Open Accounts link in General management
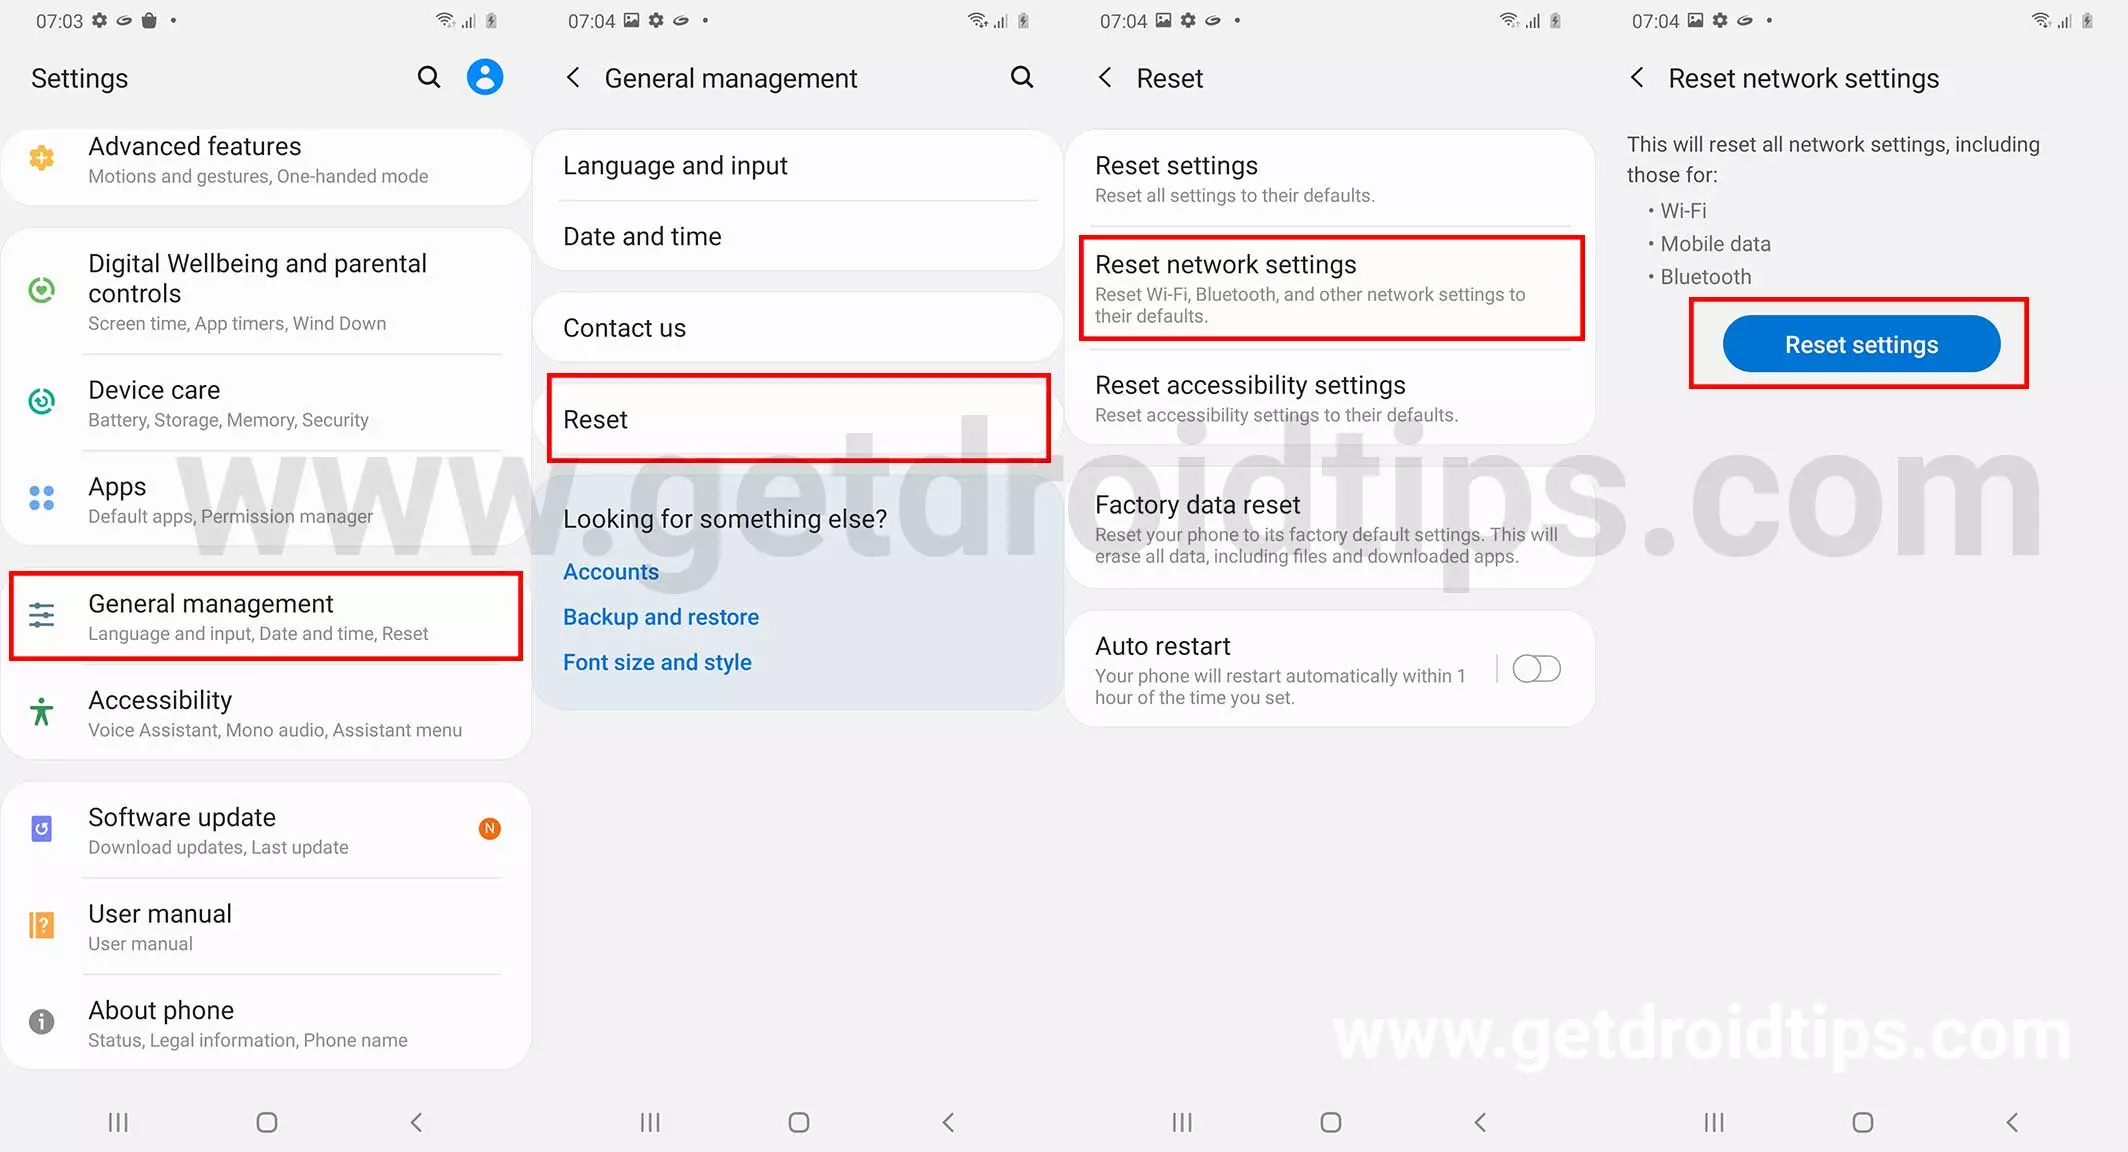Image resolution: width=2128 pixels, height=1152 pixels. point(611,569)
